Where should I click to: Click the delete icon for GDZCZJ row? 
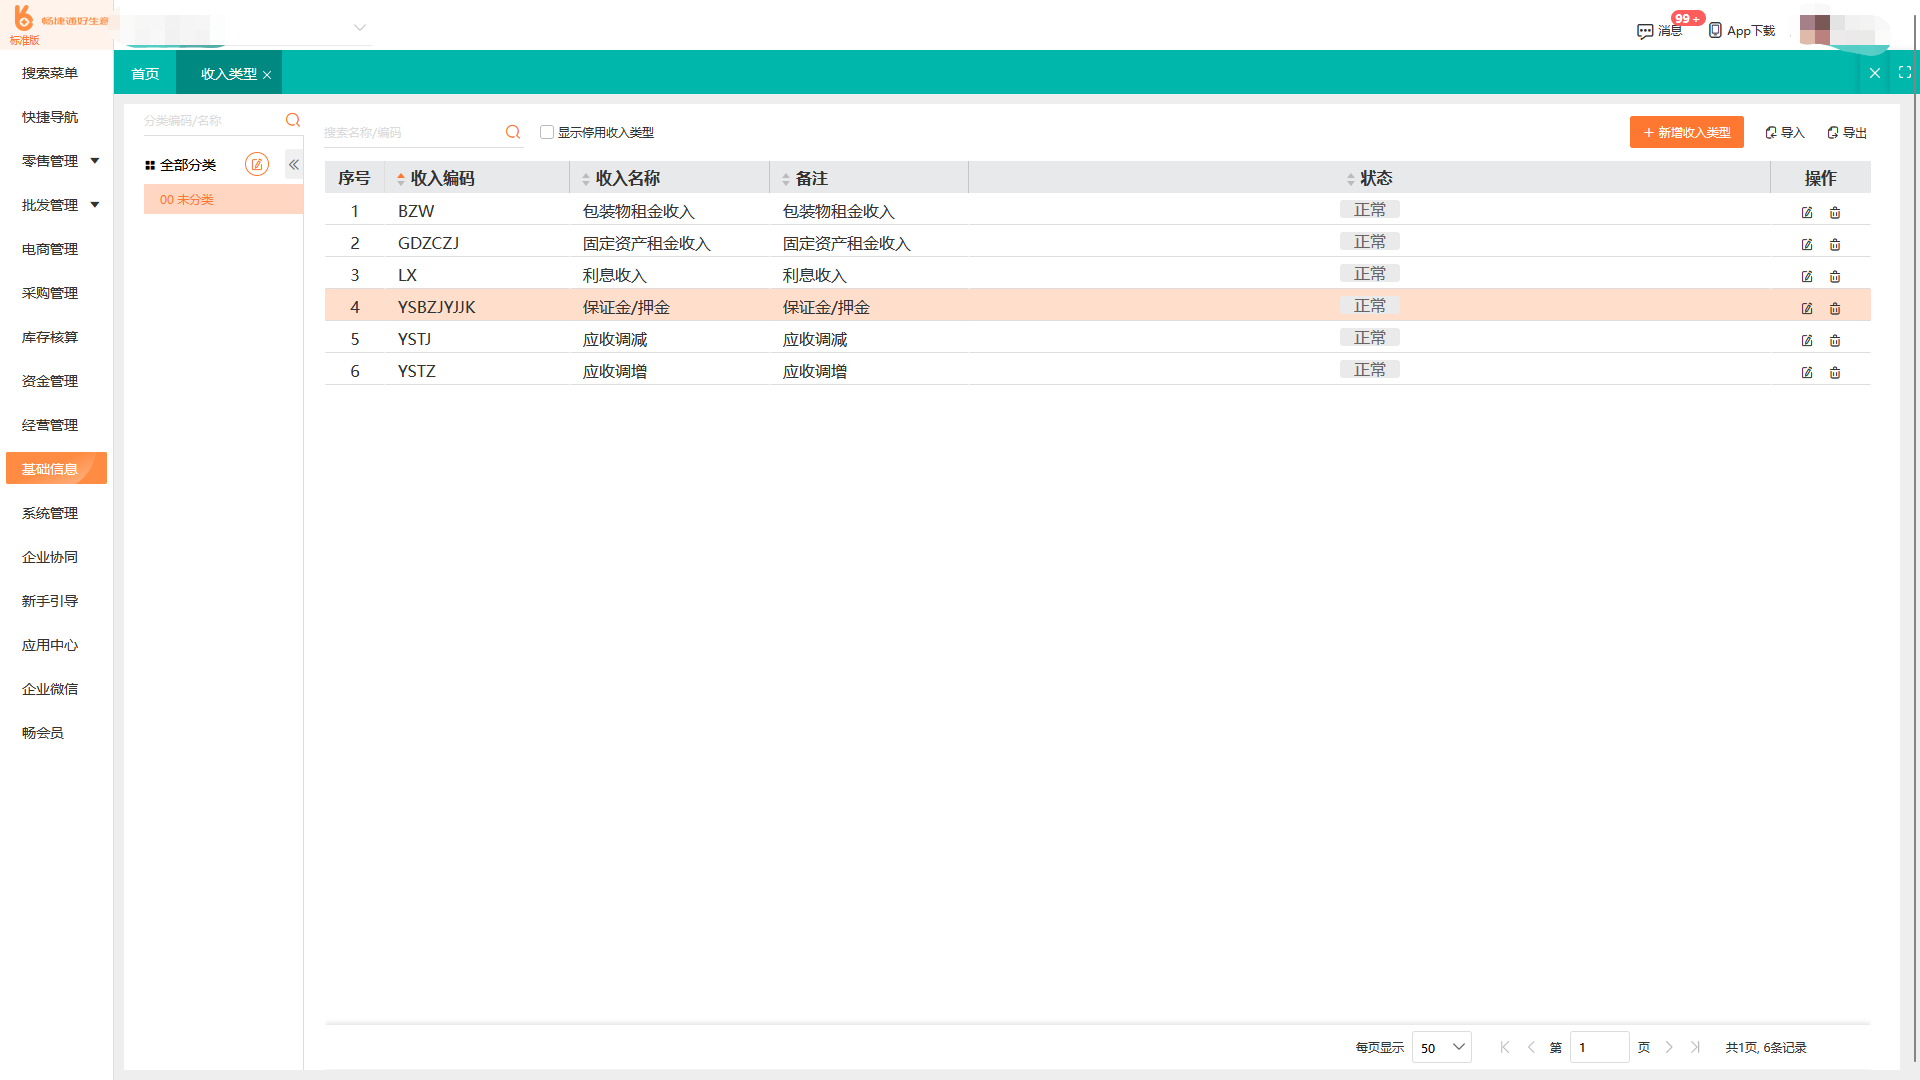1836,243
